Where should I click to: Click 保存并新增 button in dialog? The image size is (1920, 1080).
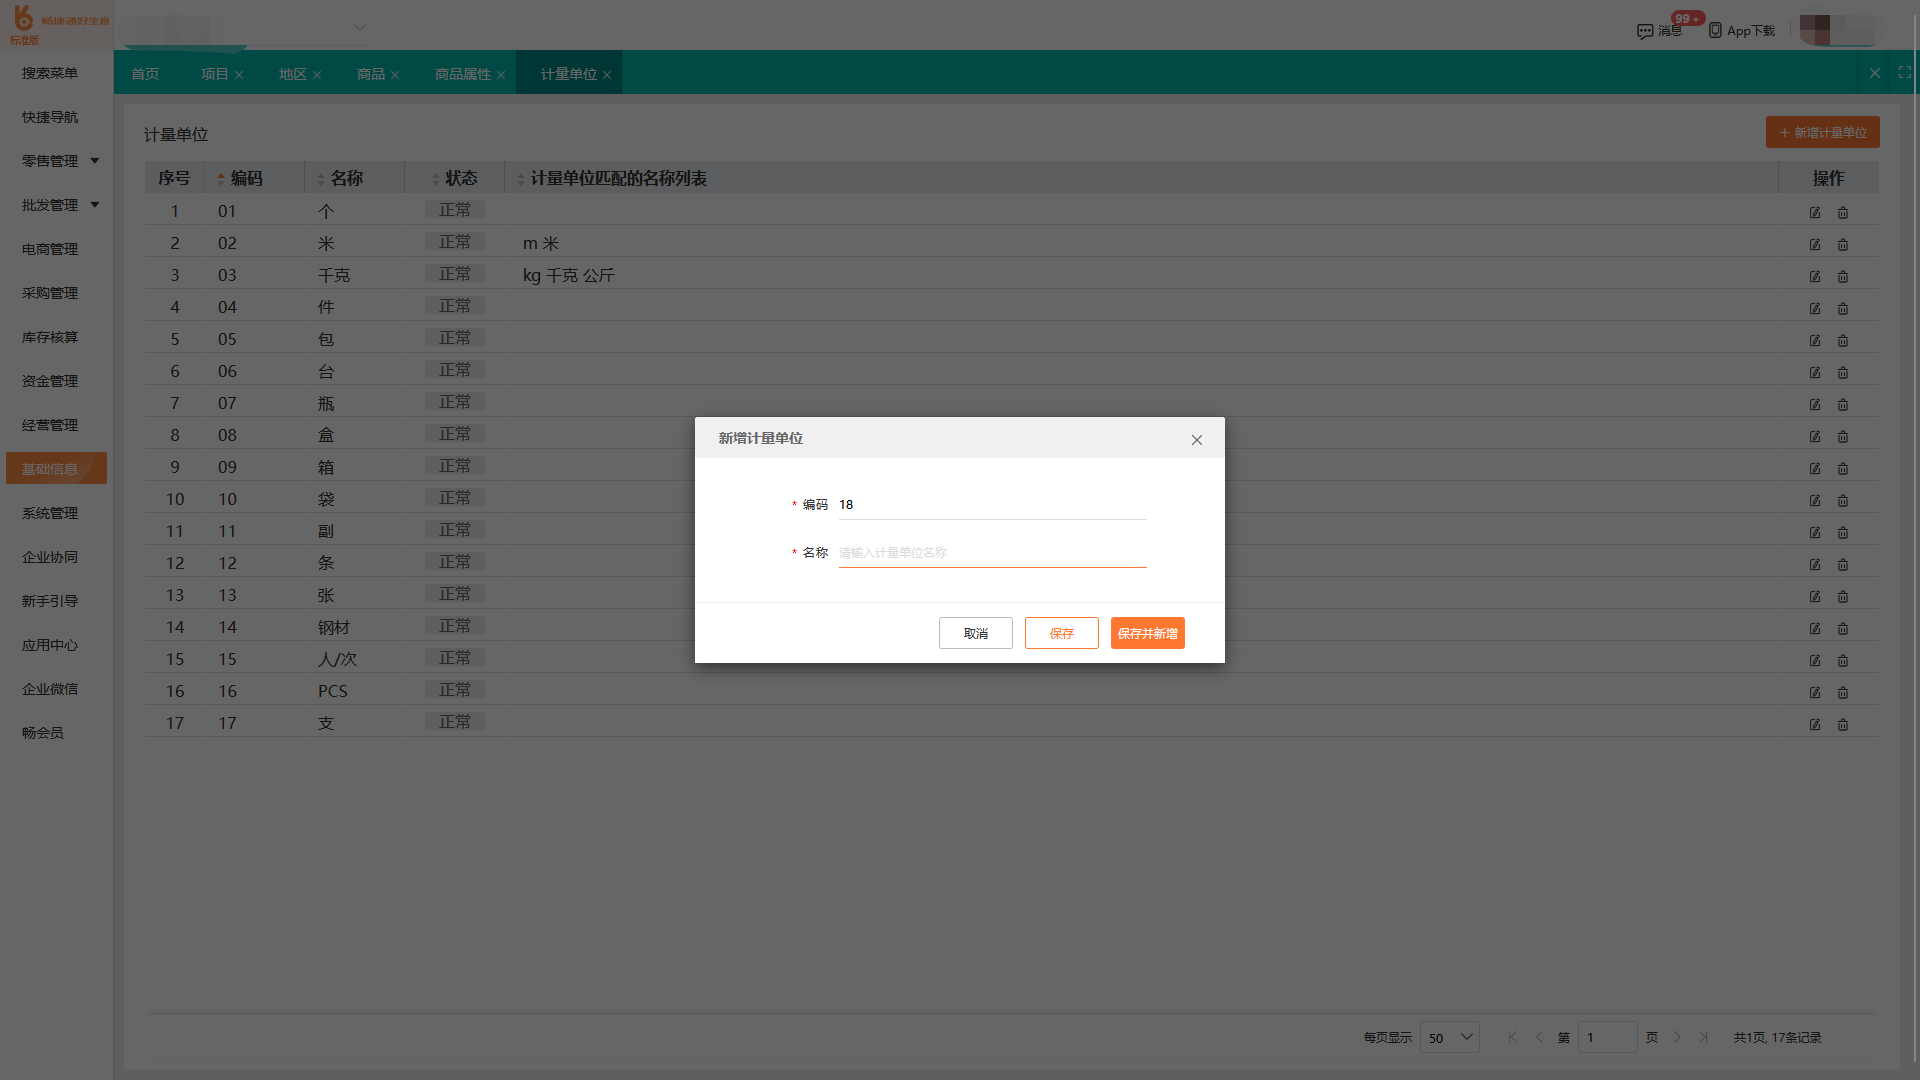[x=1146, y=633]
